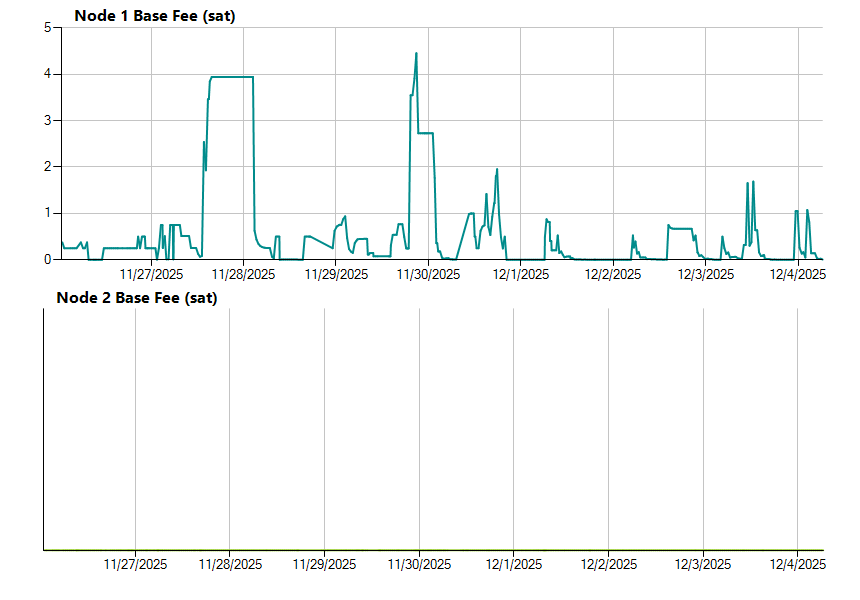Image resolution: width=860 pixels, height=600 pixels.
Task: Click the empty plot area of Node 2 chart
Action: (432, 428)
